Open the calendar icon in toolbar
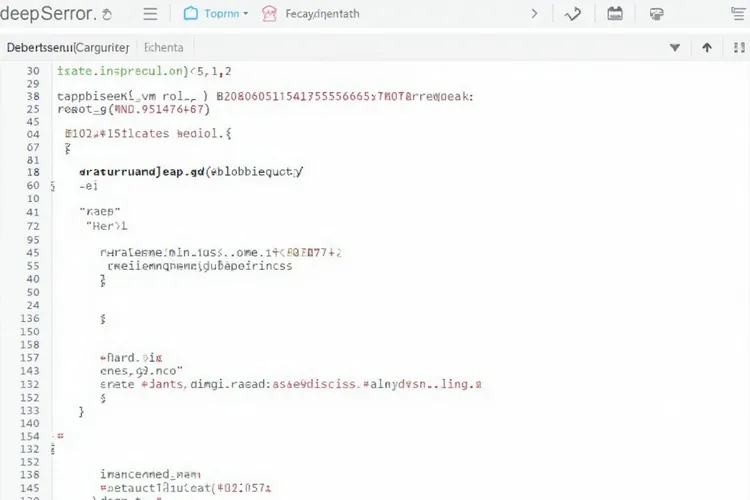 point(615,14)
